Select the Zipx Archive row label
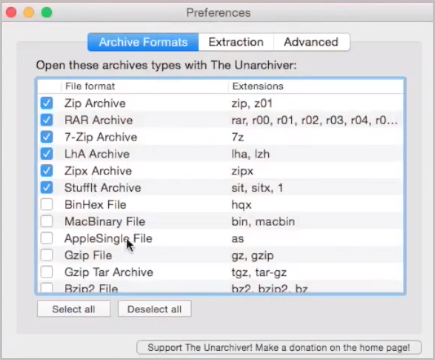Screen dimensions: 435x360 98,171
